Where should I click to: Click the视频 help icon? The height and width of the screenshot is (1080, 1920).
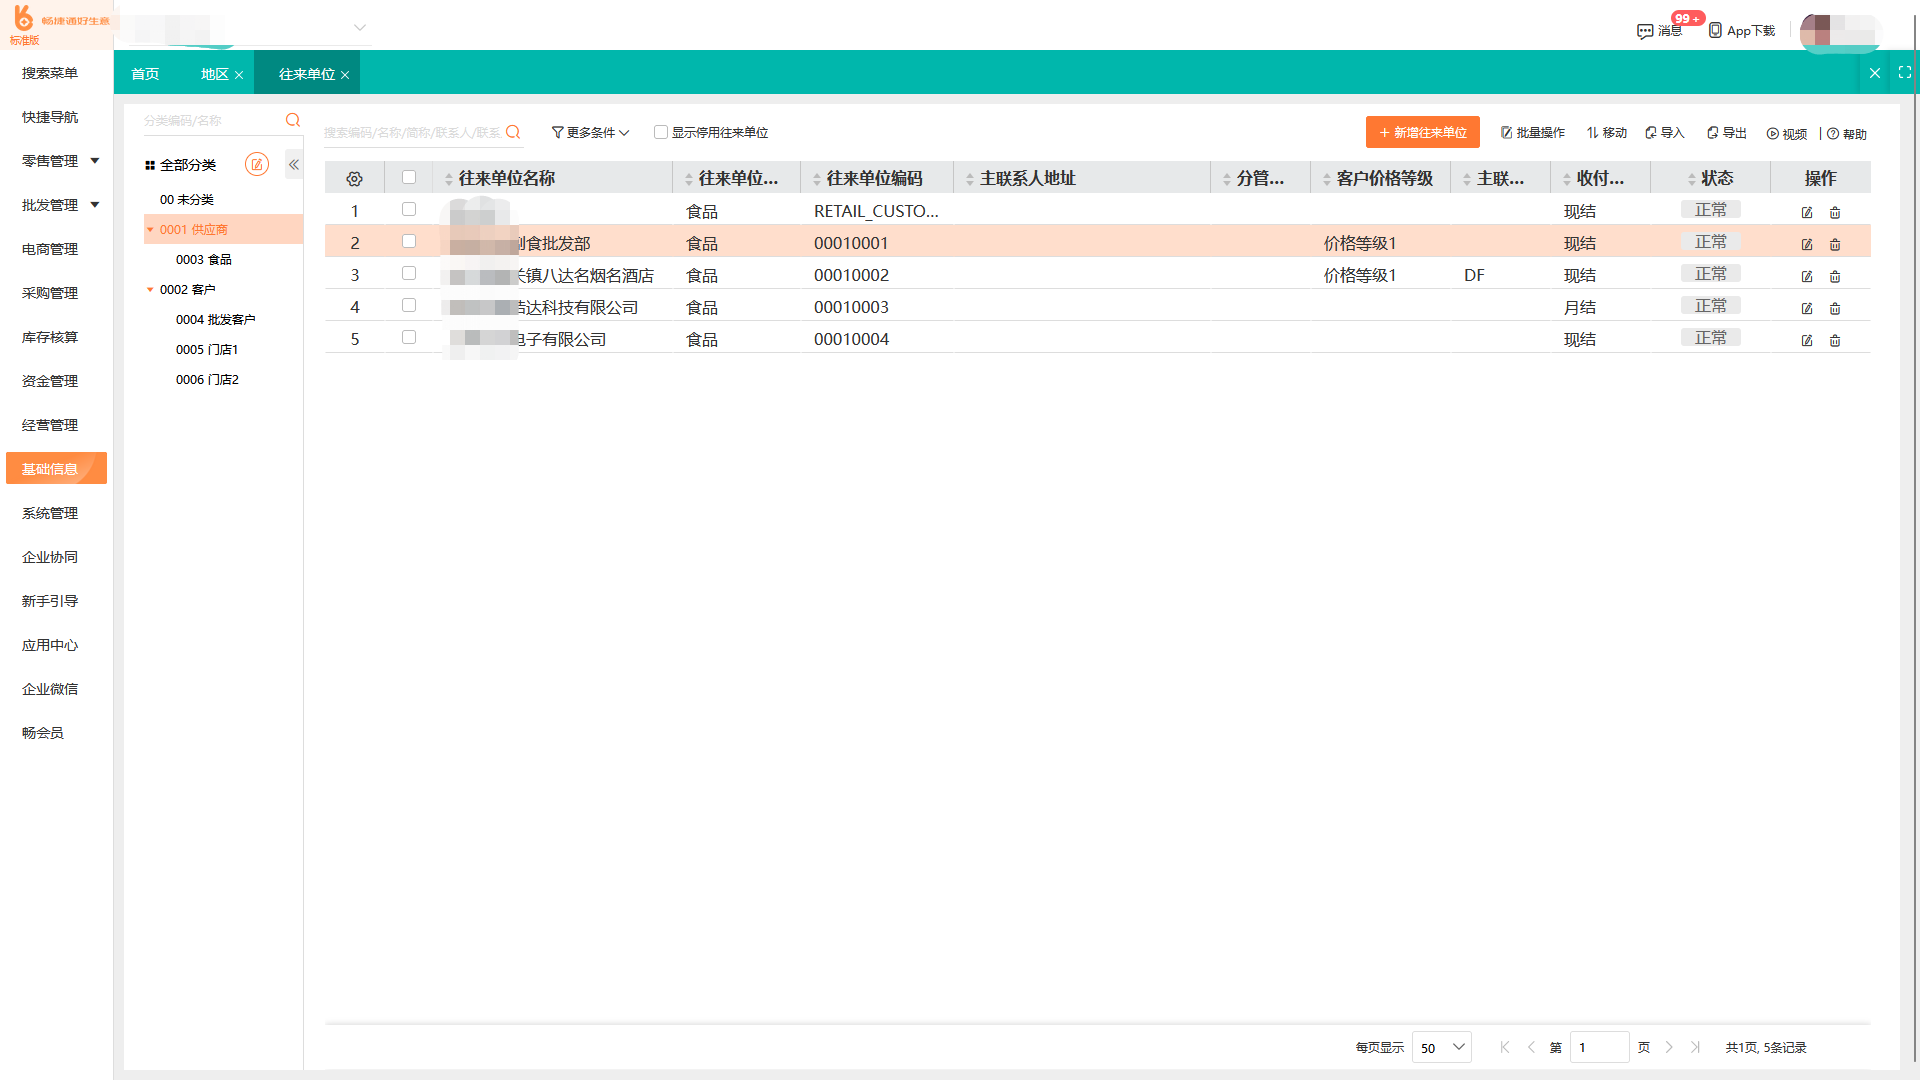pos(1788,132)
